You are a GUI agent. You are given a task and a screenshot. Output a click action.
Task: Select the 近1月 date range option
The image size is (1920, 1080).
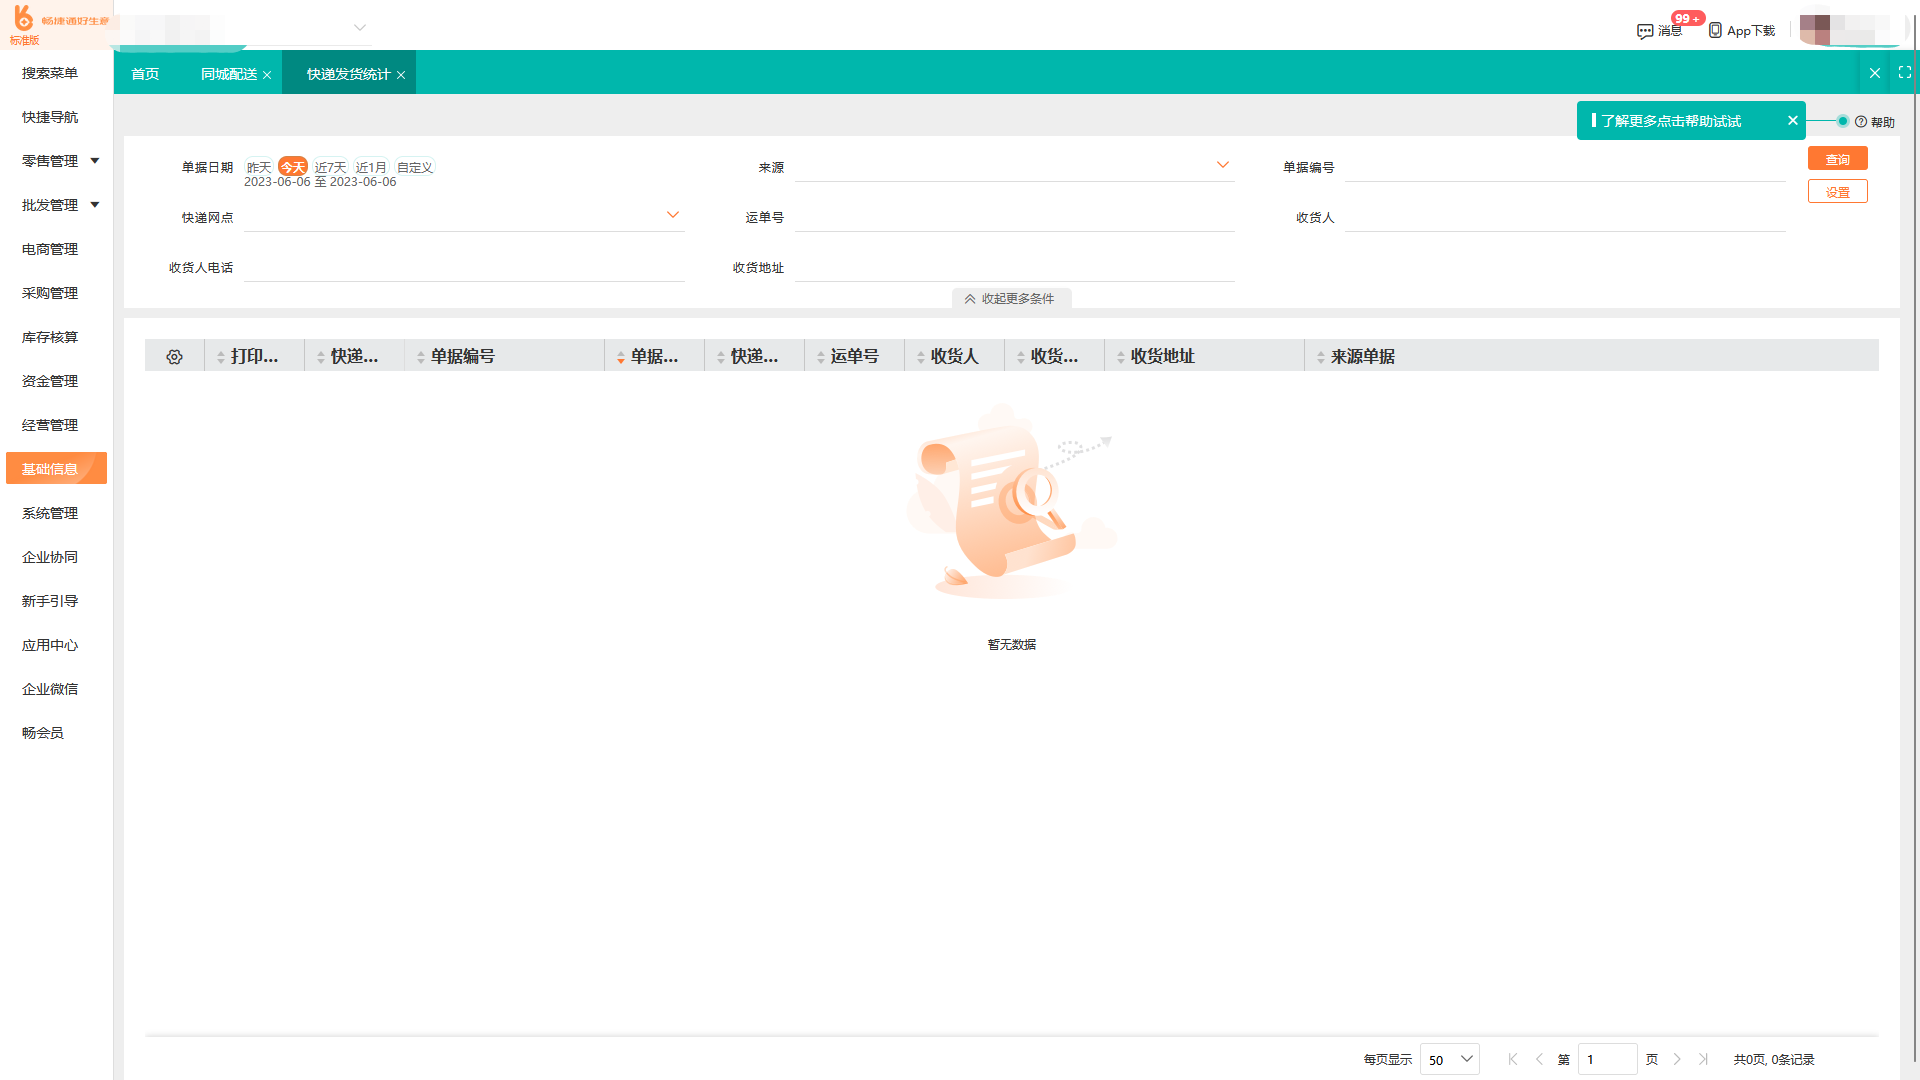[373, 167]
